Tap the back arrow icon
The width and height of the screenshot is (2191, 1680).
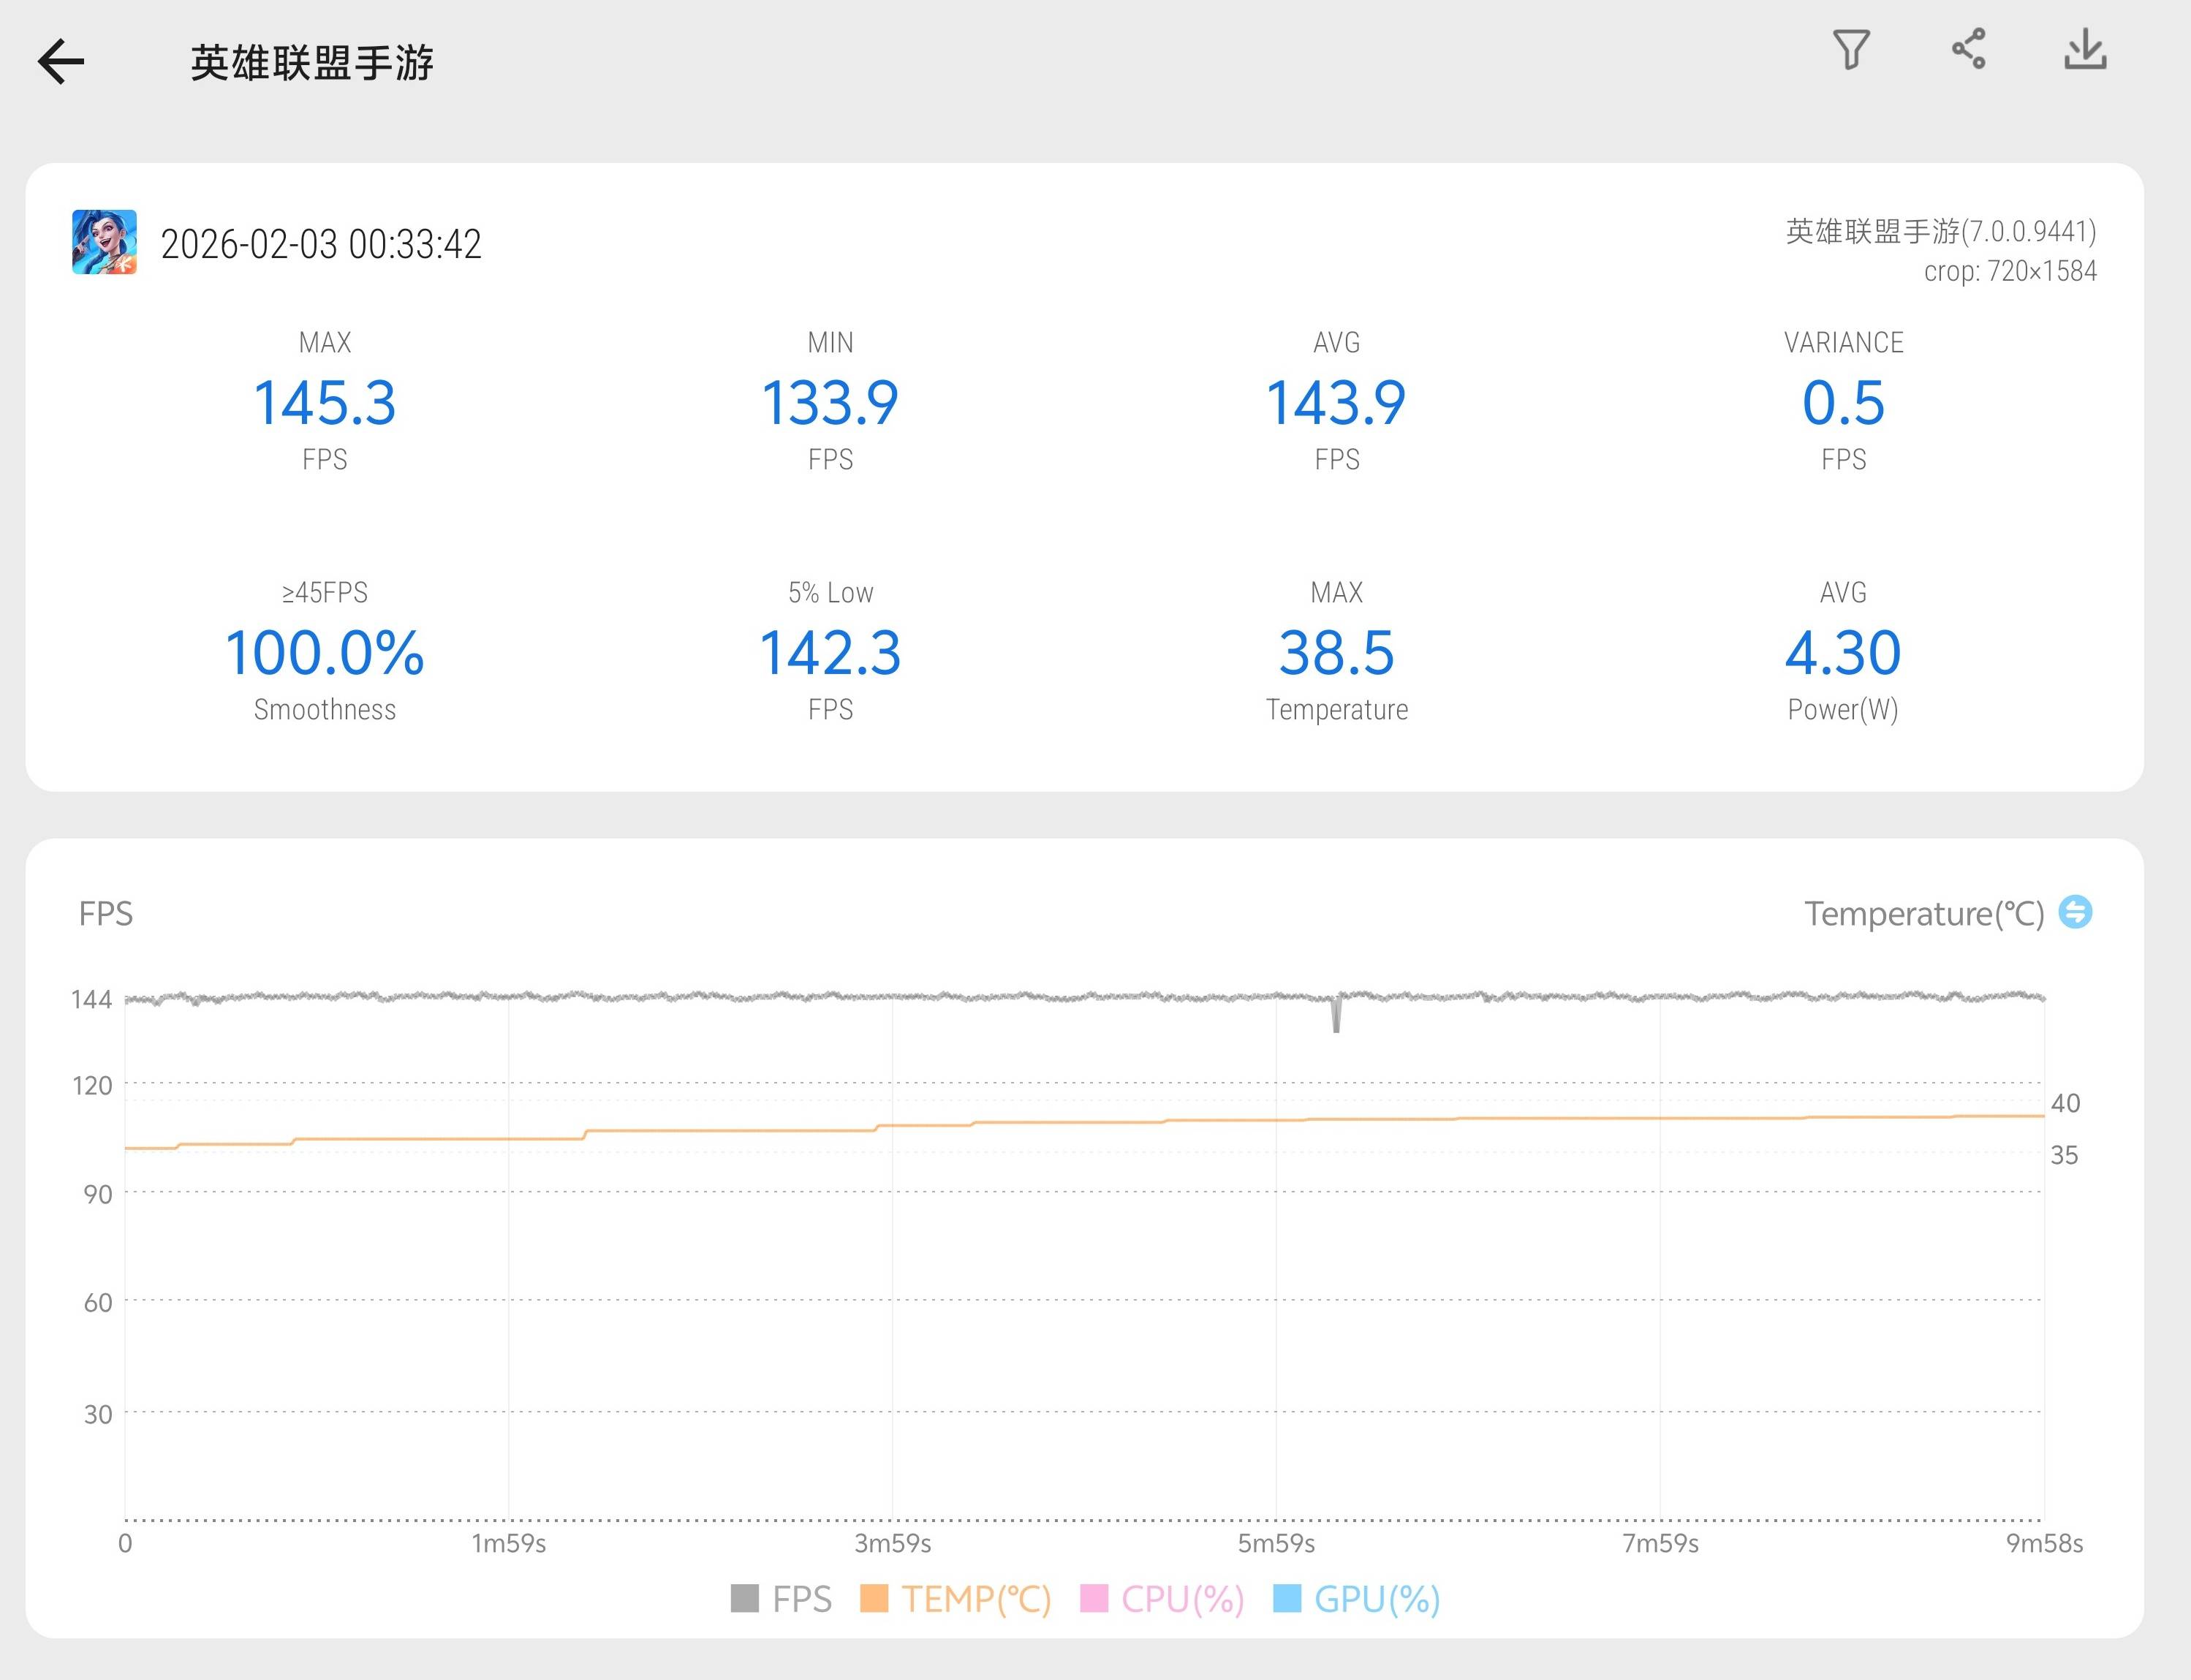pyautogui.click(x=61, y=62)
